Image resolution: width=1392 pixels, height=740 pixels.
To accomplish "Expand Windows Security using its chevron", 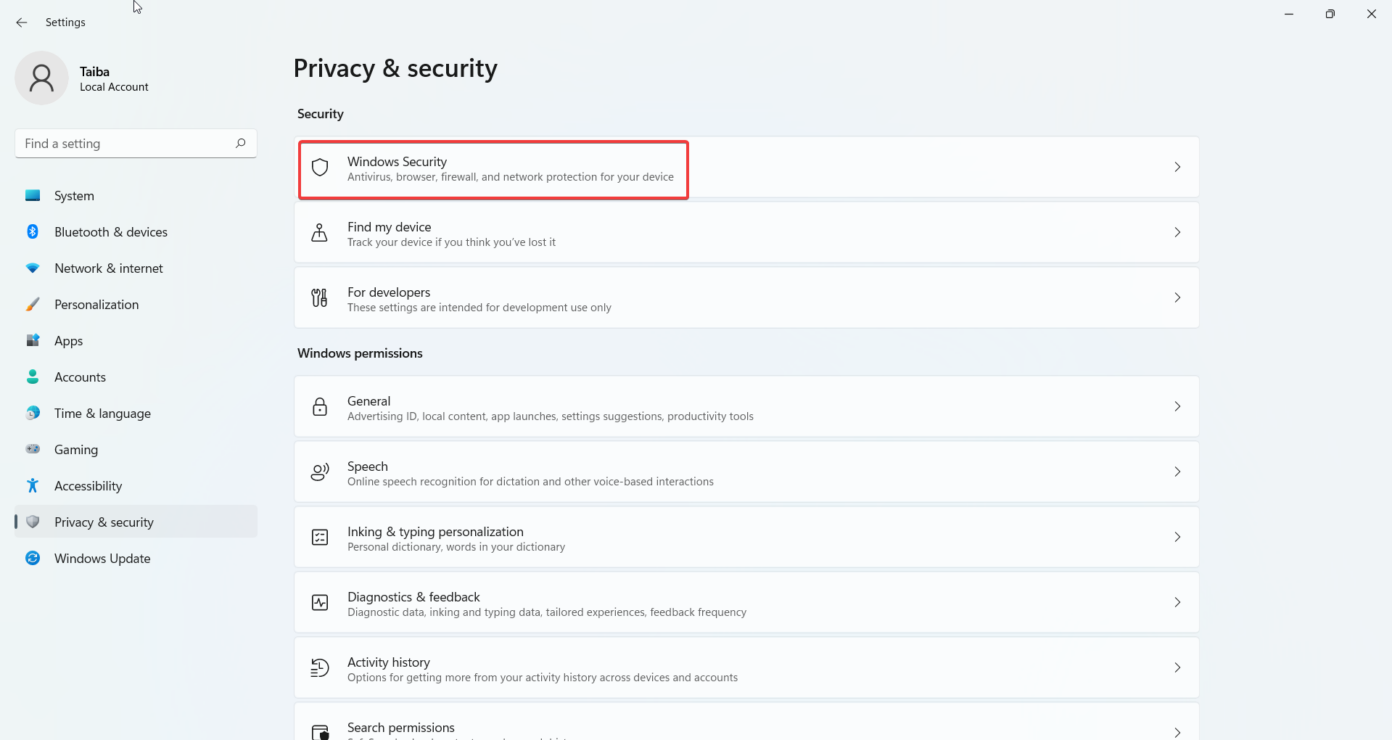I will pos(1177,167).
